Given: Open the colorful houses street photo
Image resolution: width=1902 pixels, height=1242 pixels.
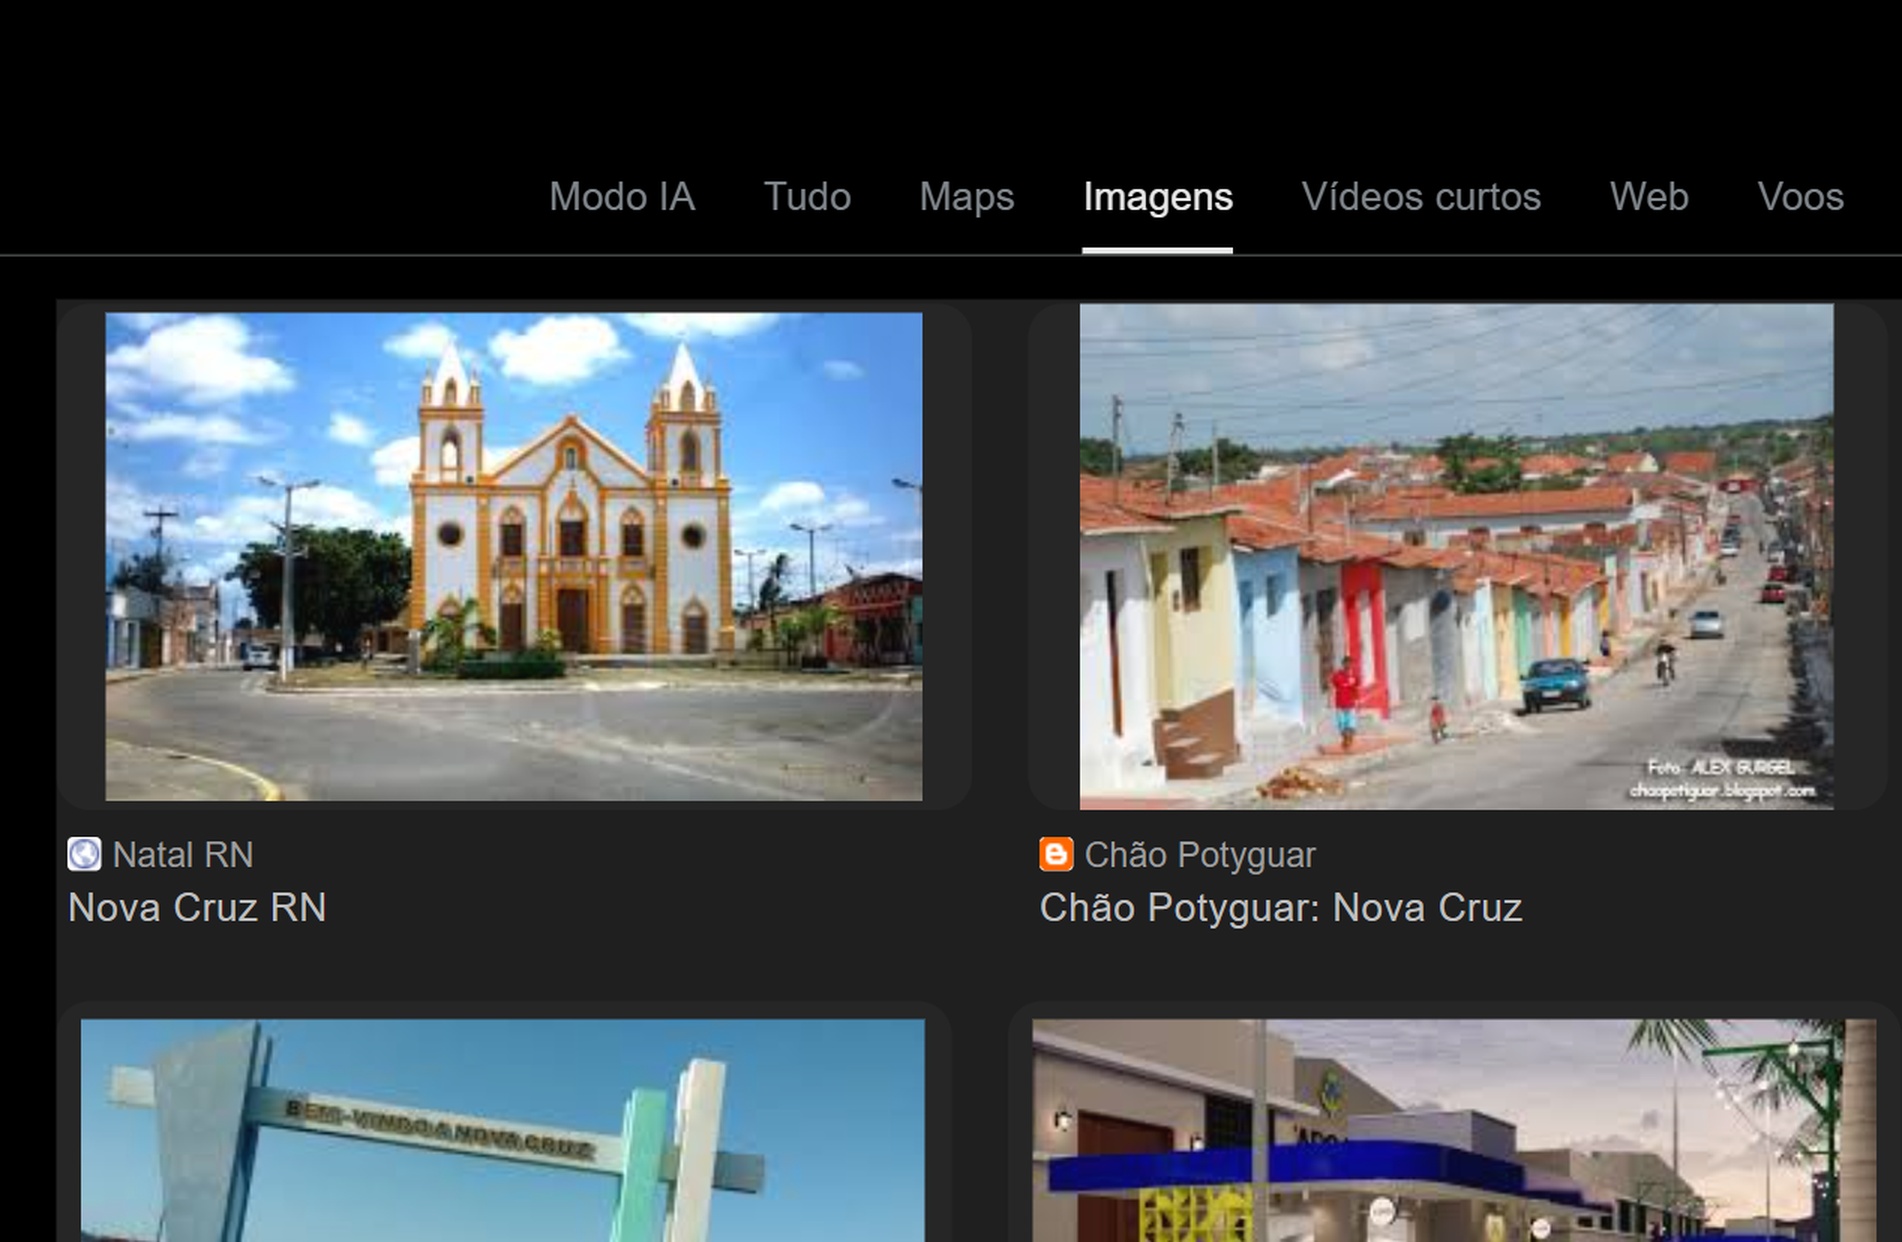Looking at the screenshot, I should point(1455,556).
